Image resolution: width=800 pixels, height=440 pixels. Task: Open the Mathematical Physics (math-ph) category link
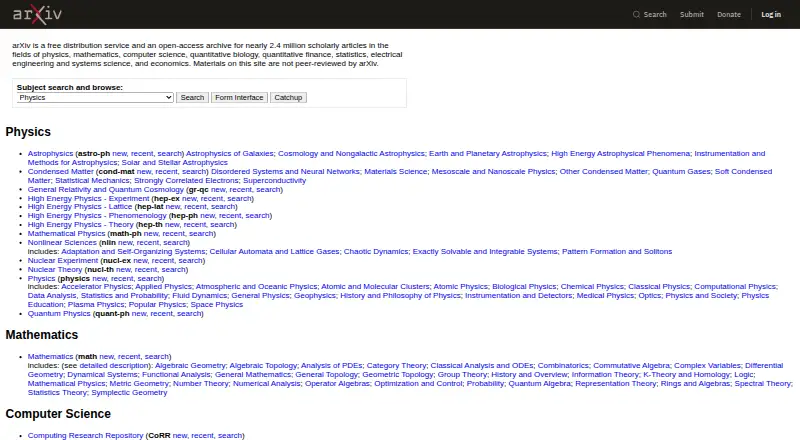pos(66,233)
